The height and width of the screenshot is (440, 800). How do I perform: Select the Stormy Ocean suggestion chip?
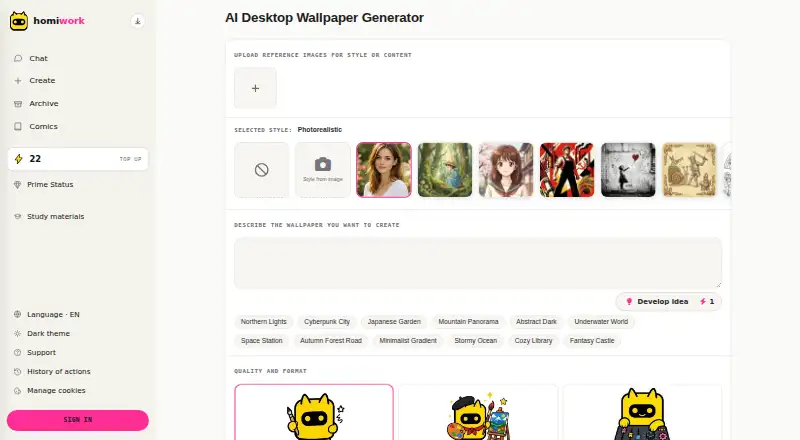(476, 340)
